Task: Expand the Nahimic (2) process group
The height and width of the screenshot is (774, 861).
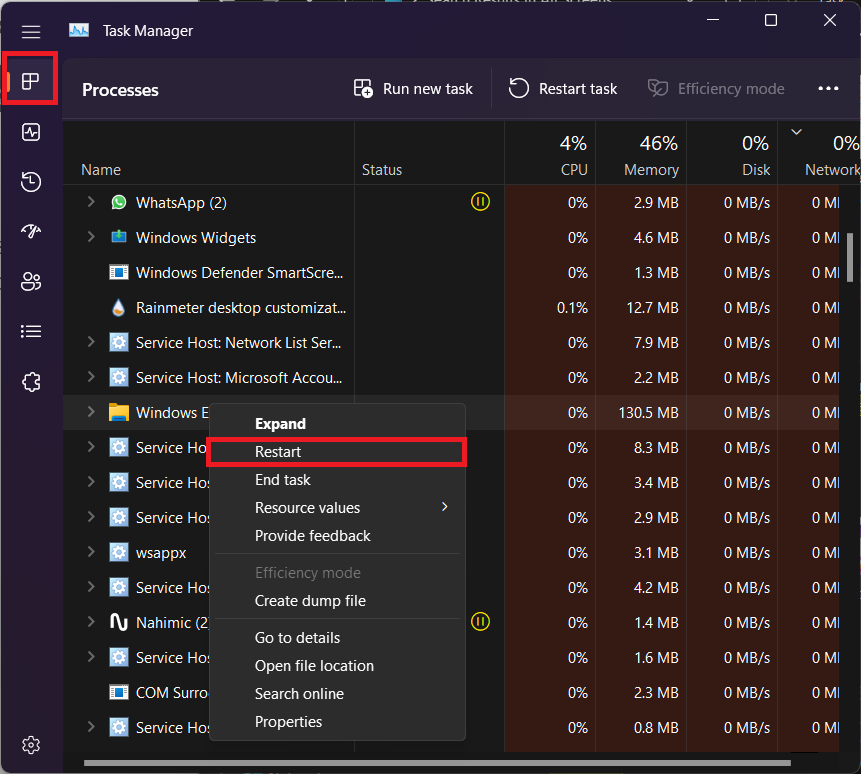Action: [x=91, y=622]
